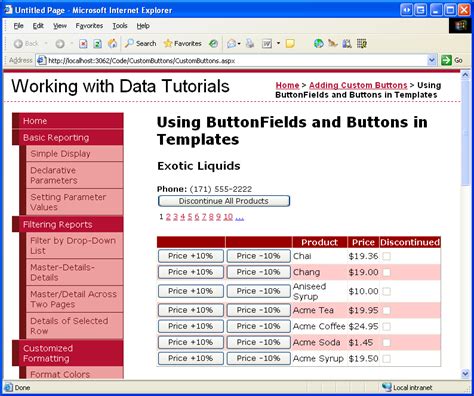Toggle the Discontinued checkbox for Chai

pos(387,256)
